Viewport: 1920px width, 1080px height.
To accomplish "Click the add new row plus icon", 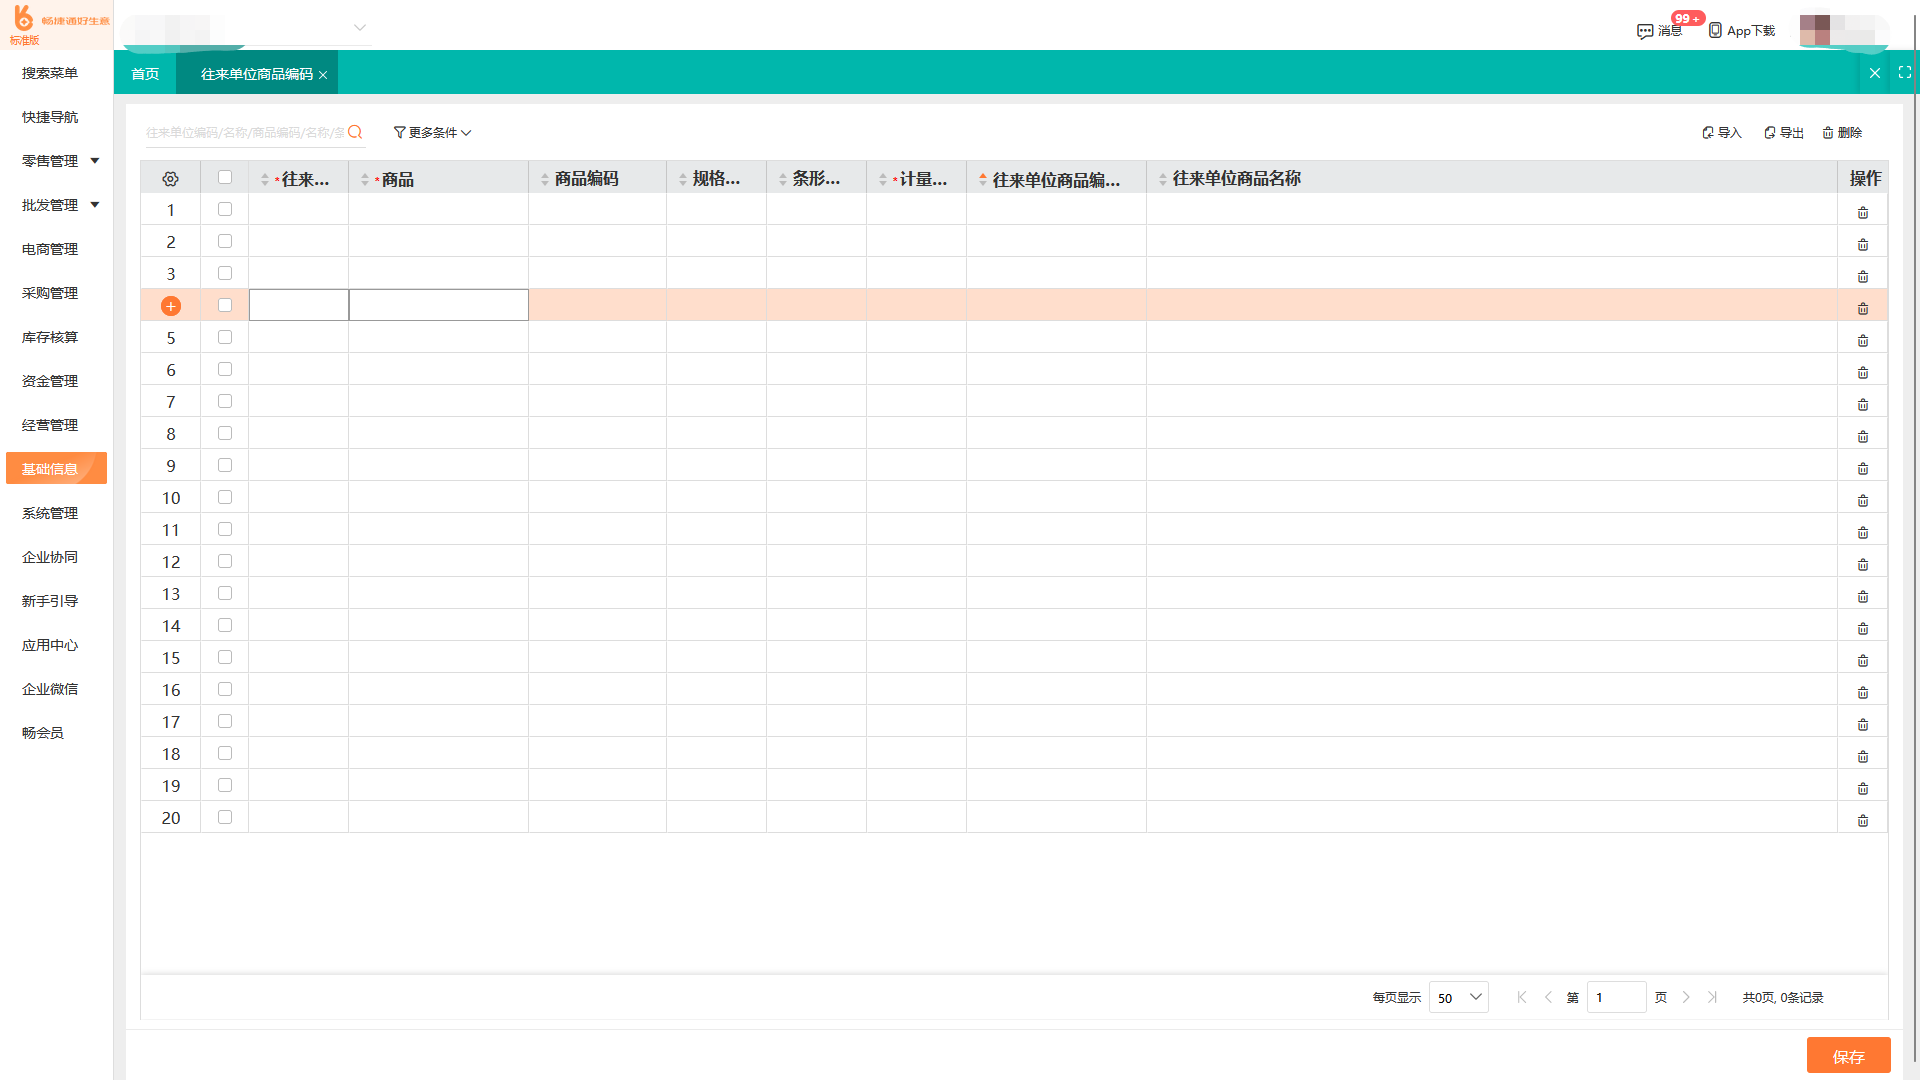I will click(x=171, y=306).
